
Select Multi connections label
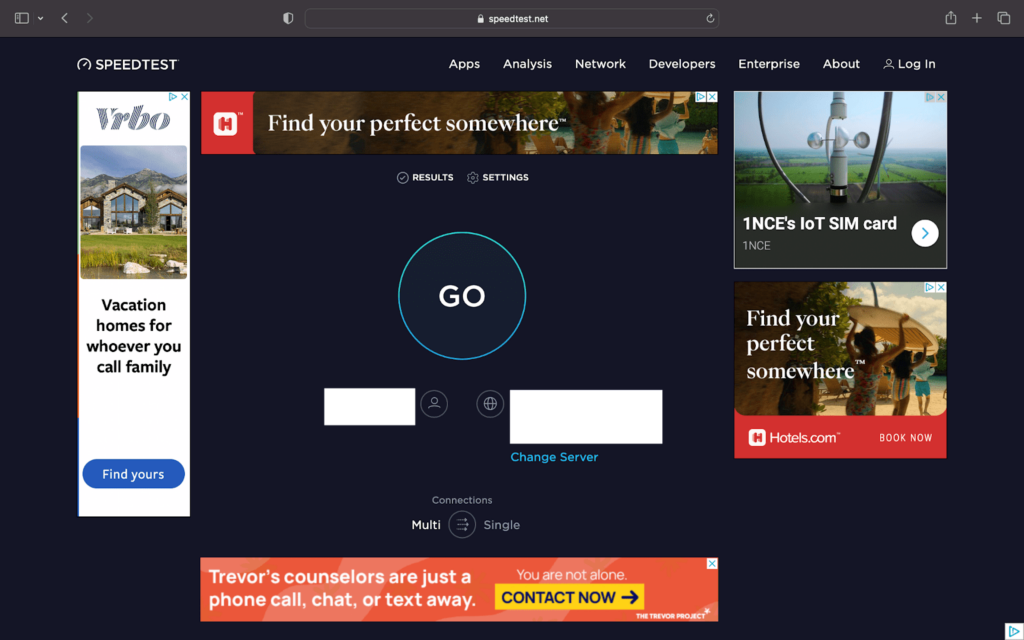point(426,525)
